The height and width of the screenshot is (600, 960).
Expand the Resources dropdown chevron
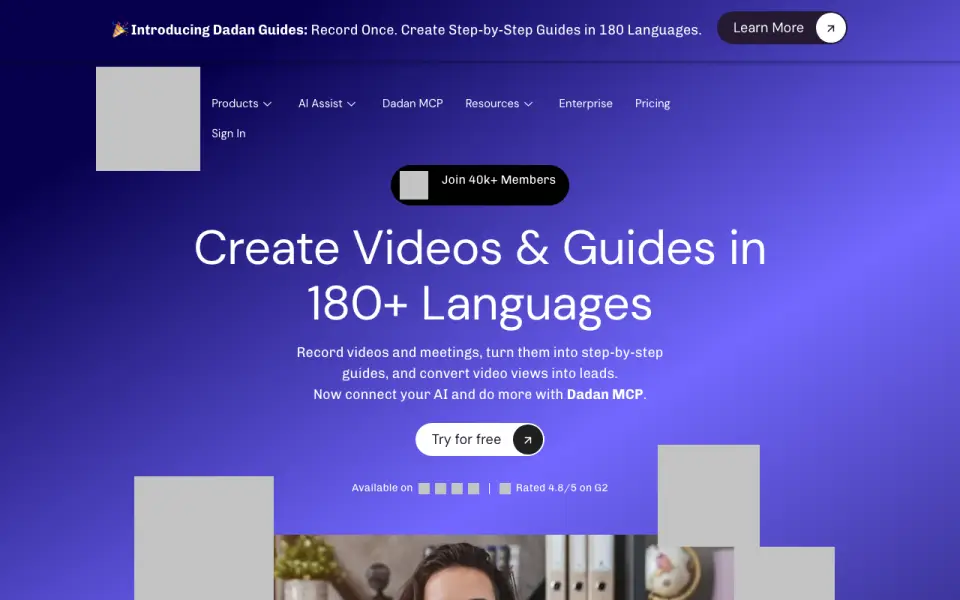pyautogui.click(x=528, y=104)
